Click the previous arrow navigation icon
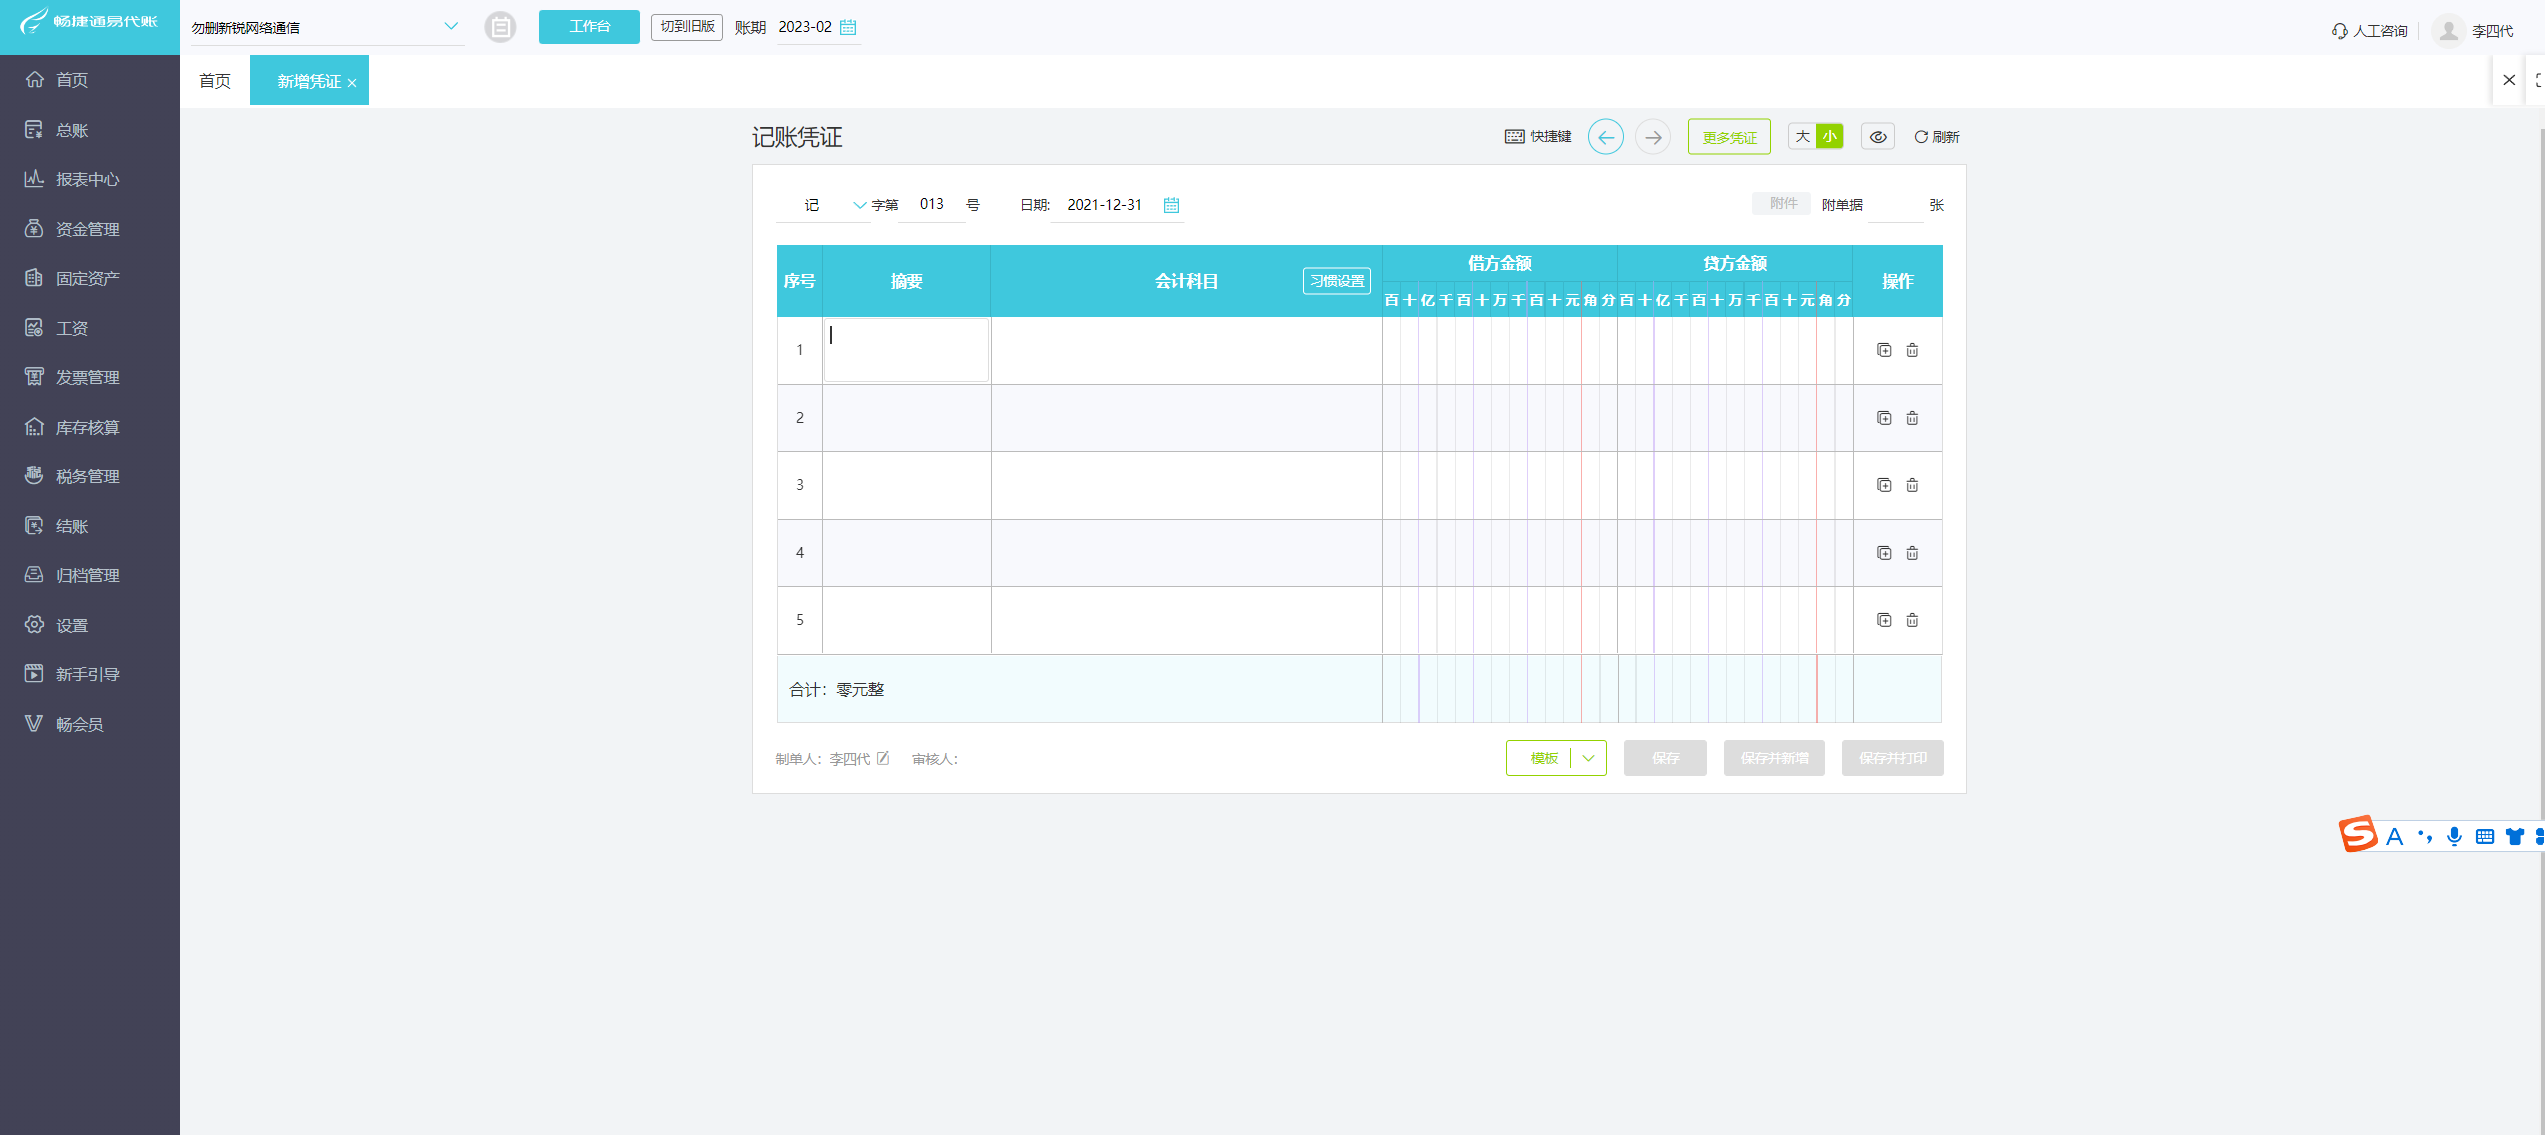 tap(1605, 136)
